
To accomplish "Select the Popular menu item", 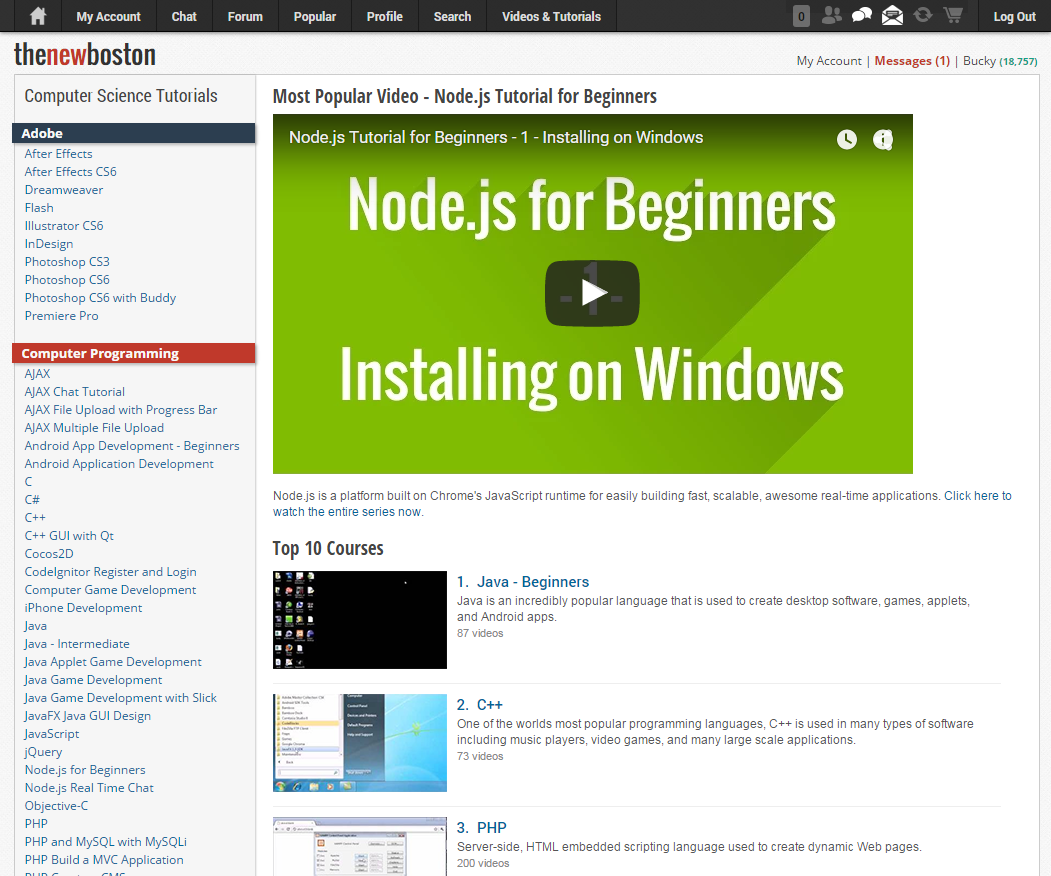I will [315, 16].
